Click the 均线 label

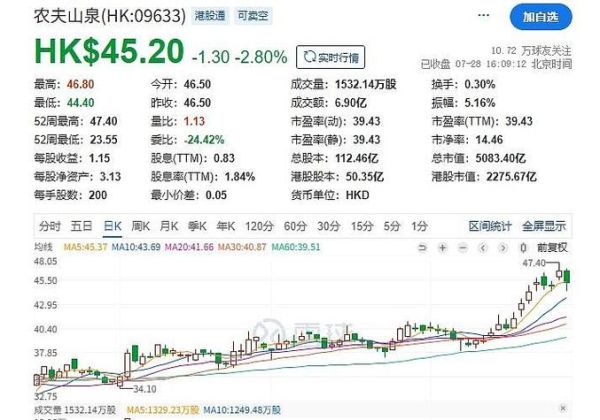point(43,247)
